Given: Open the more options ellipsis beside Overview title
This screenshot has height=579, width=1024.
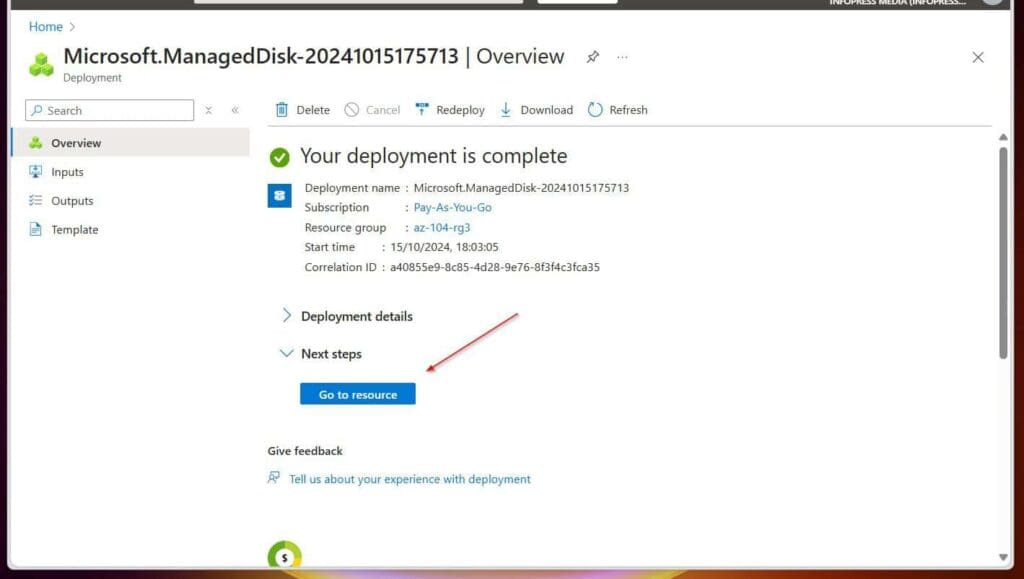Looking at the screenshot, I should click(x=622, y=57).
